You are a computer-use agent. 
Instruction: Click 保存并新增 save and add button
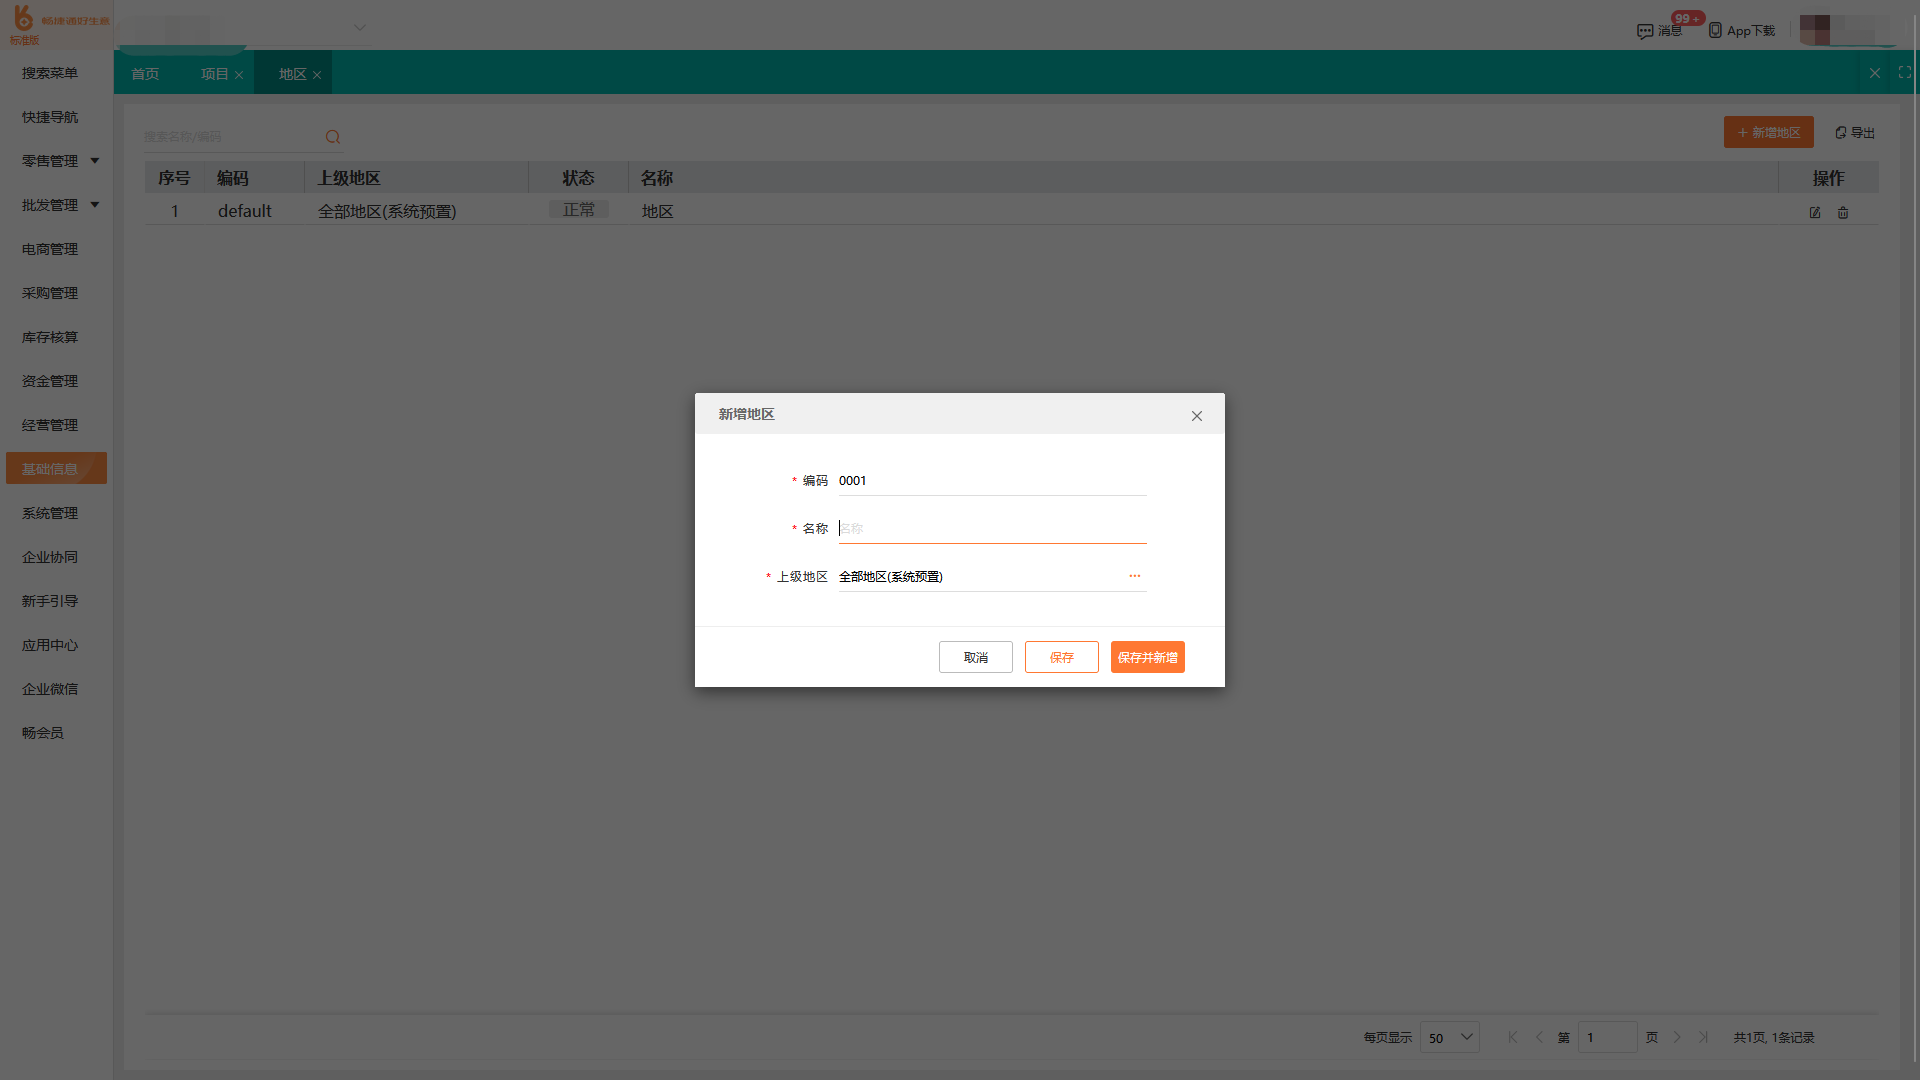pyautogui.click(x=1147, y=657)
